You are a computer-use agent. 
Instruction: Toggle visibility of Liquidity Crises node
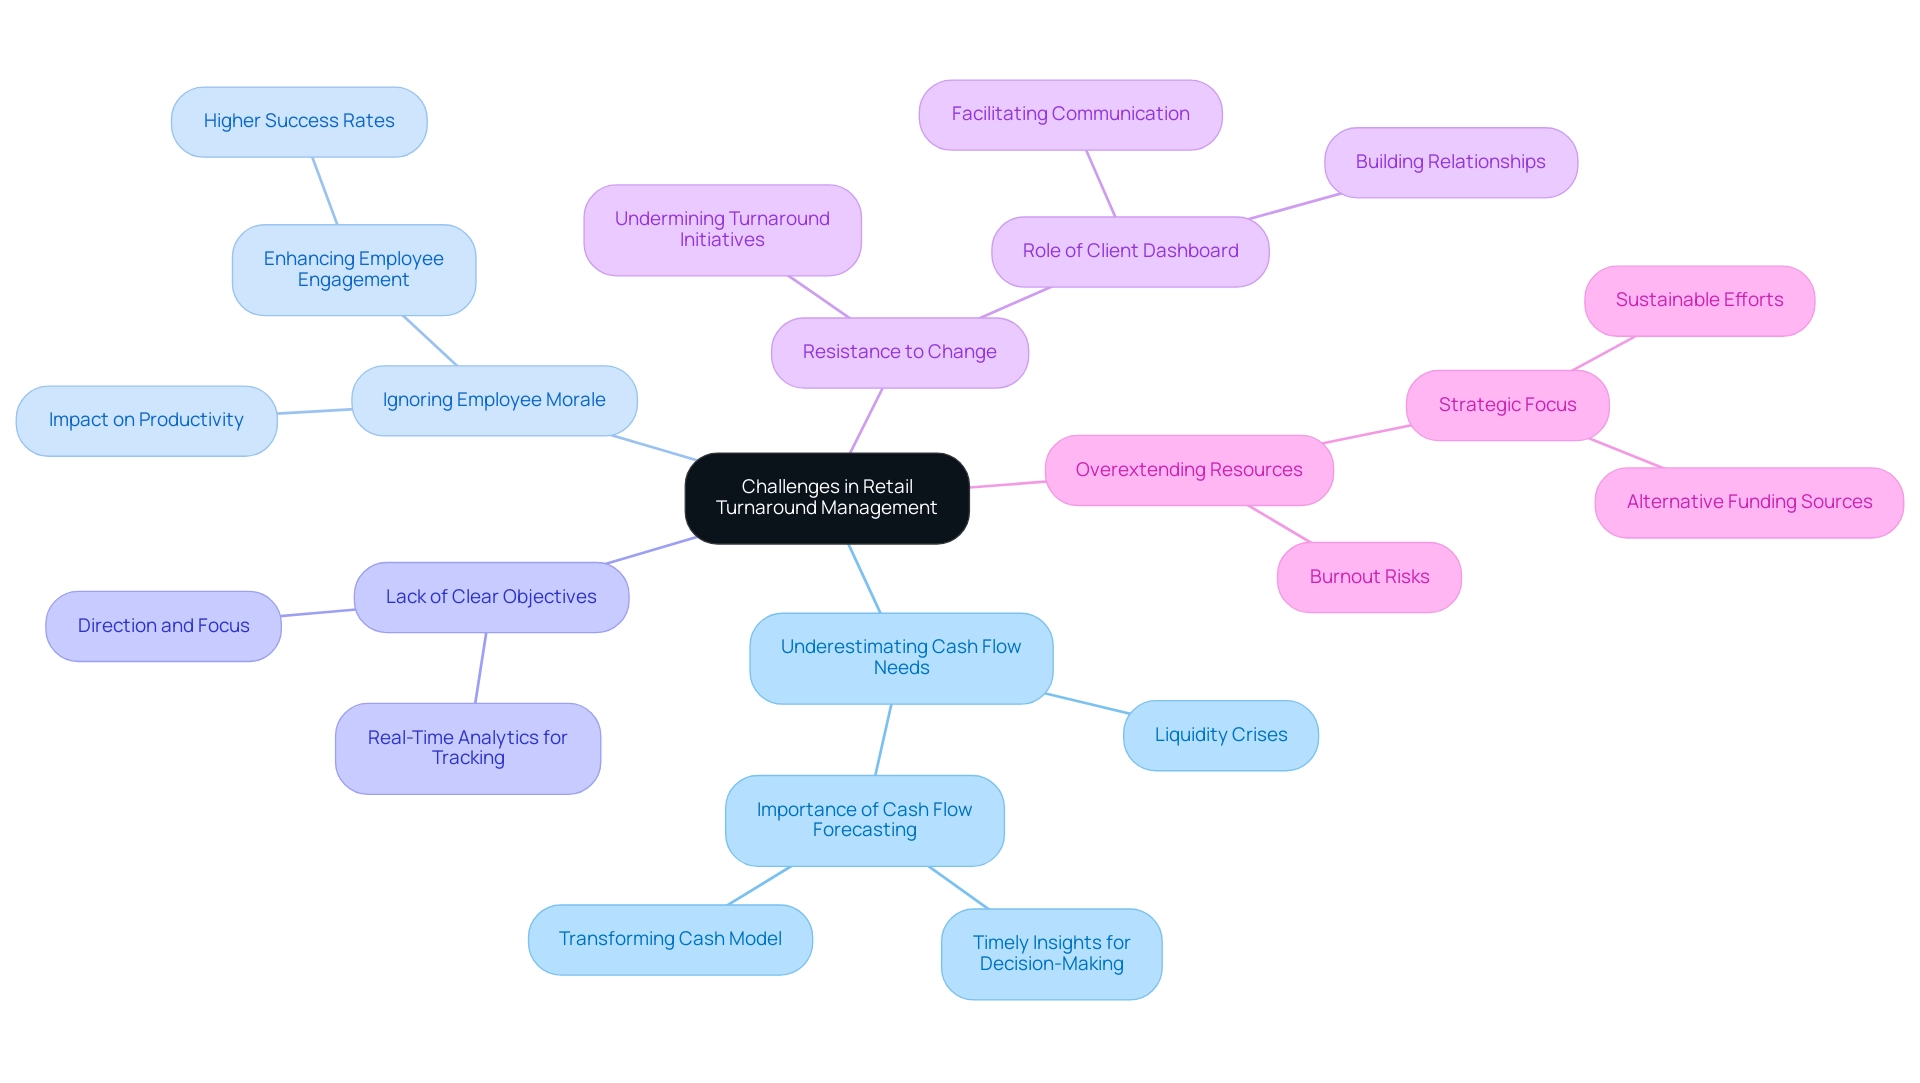click(1220, 735)
